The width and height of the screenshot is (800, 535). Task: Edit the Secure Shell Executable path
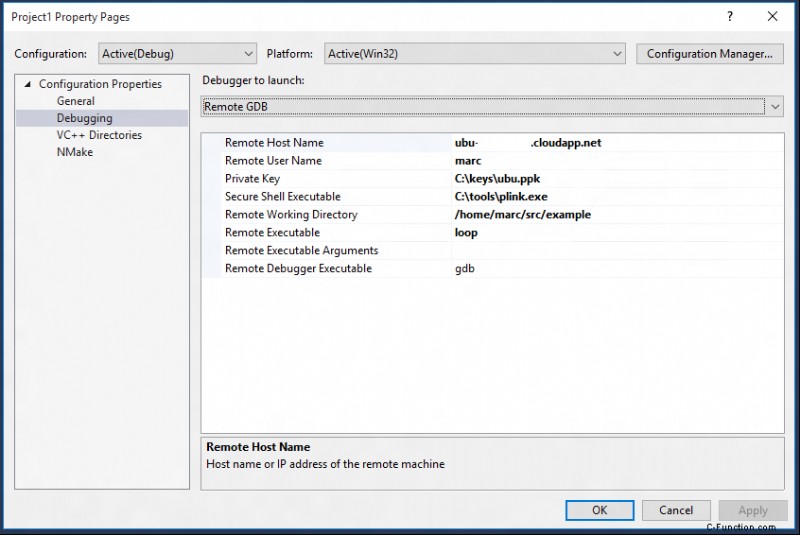(615, 197)
